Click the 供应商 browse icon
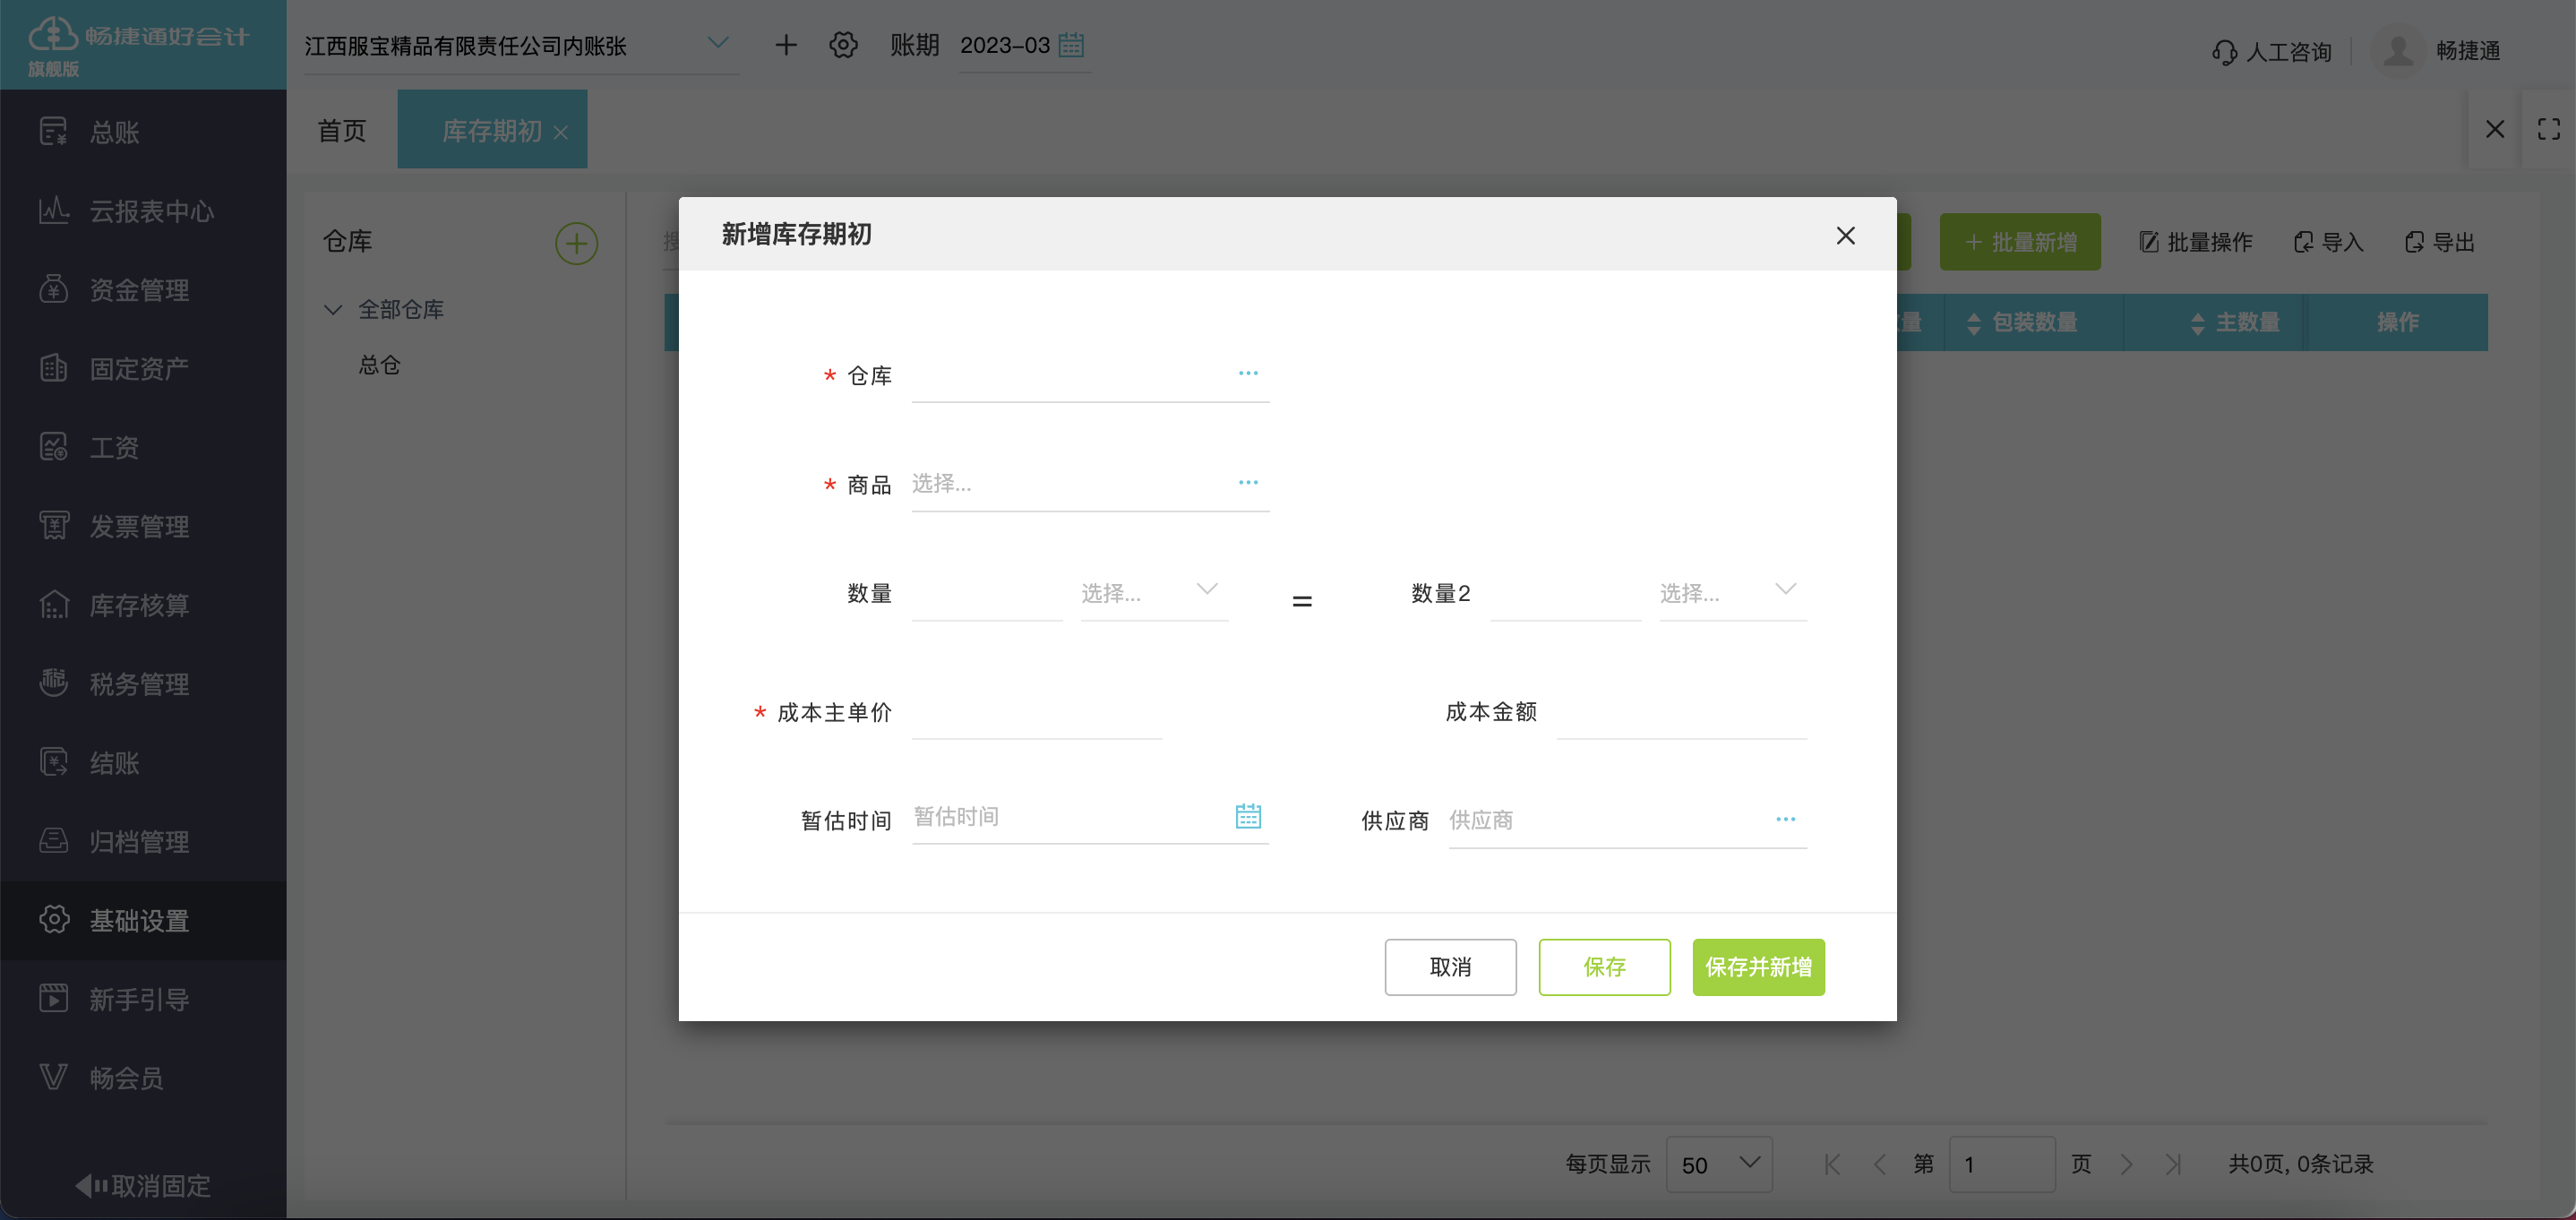2576x1220 pixels. pyautogui.click(x=1786, y=818)
